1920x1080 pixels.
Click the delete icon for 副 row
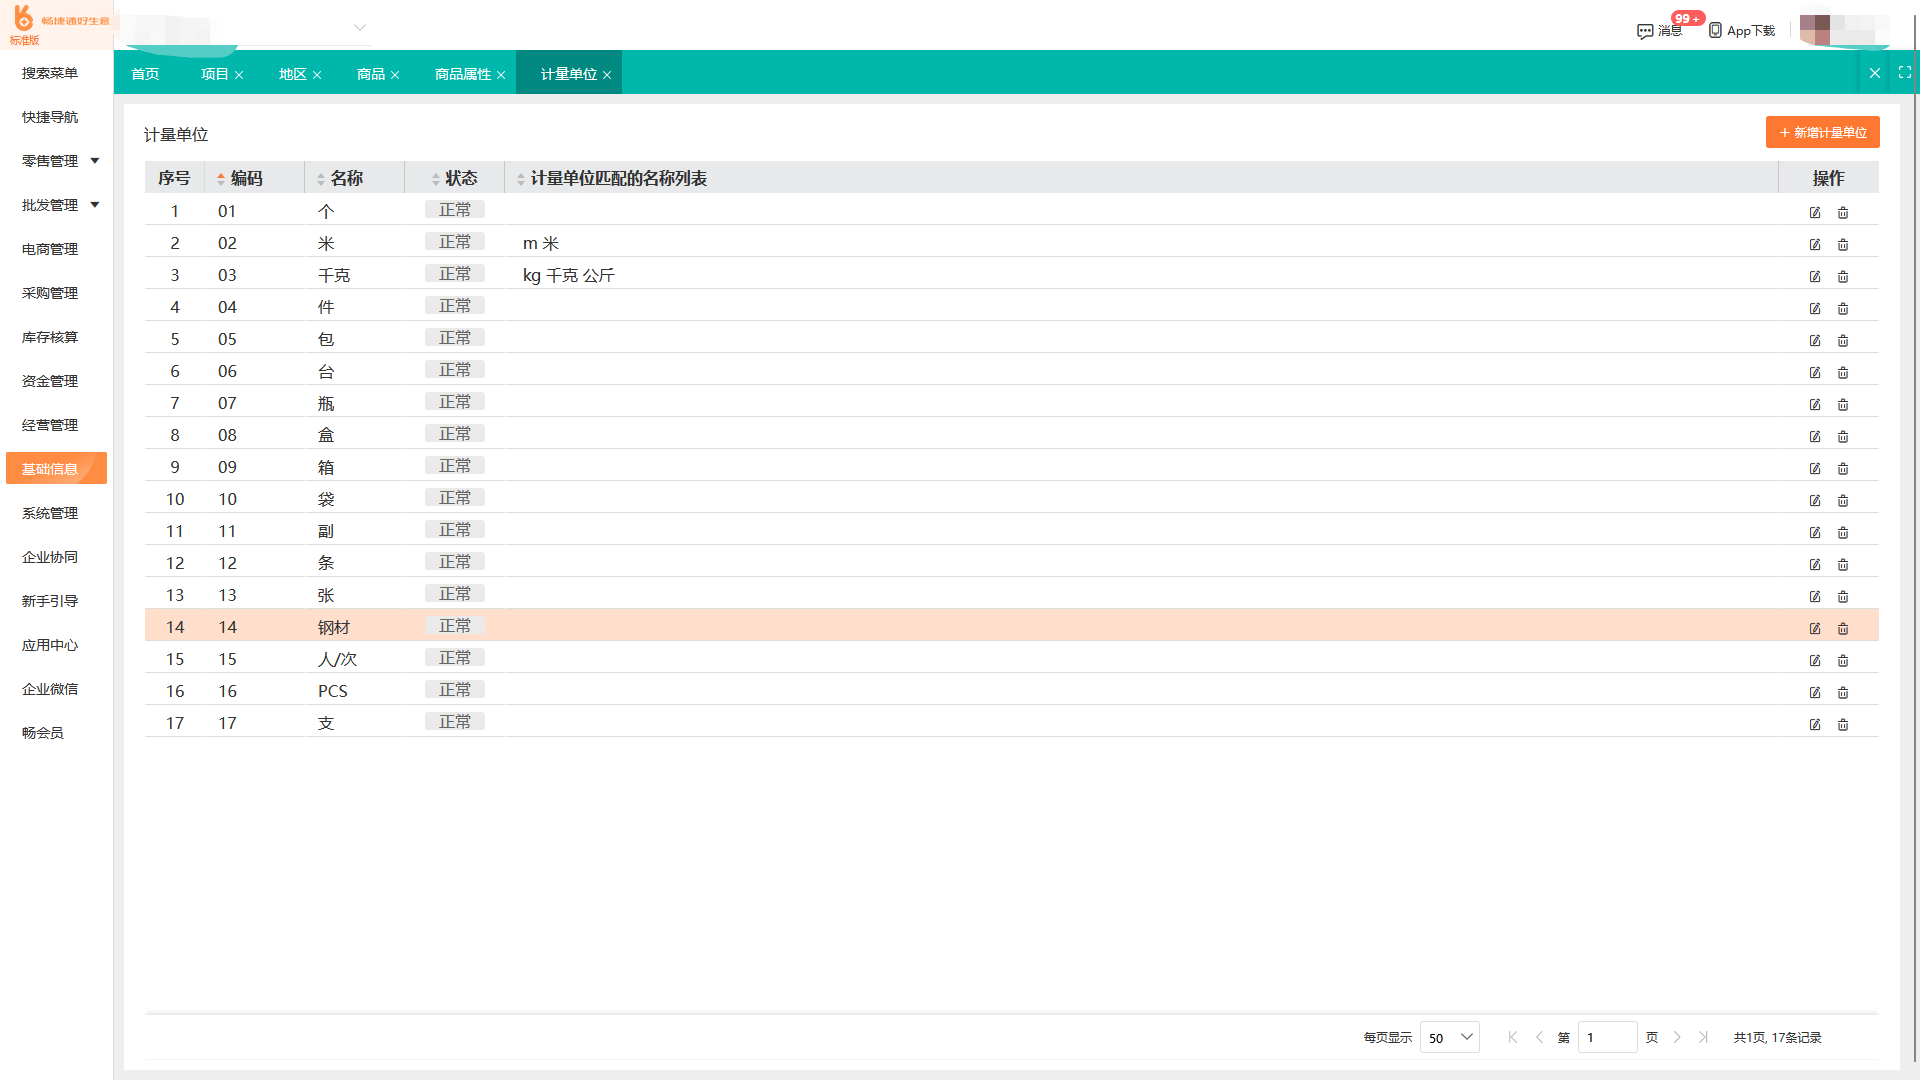1845,530
